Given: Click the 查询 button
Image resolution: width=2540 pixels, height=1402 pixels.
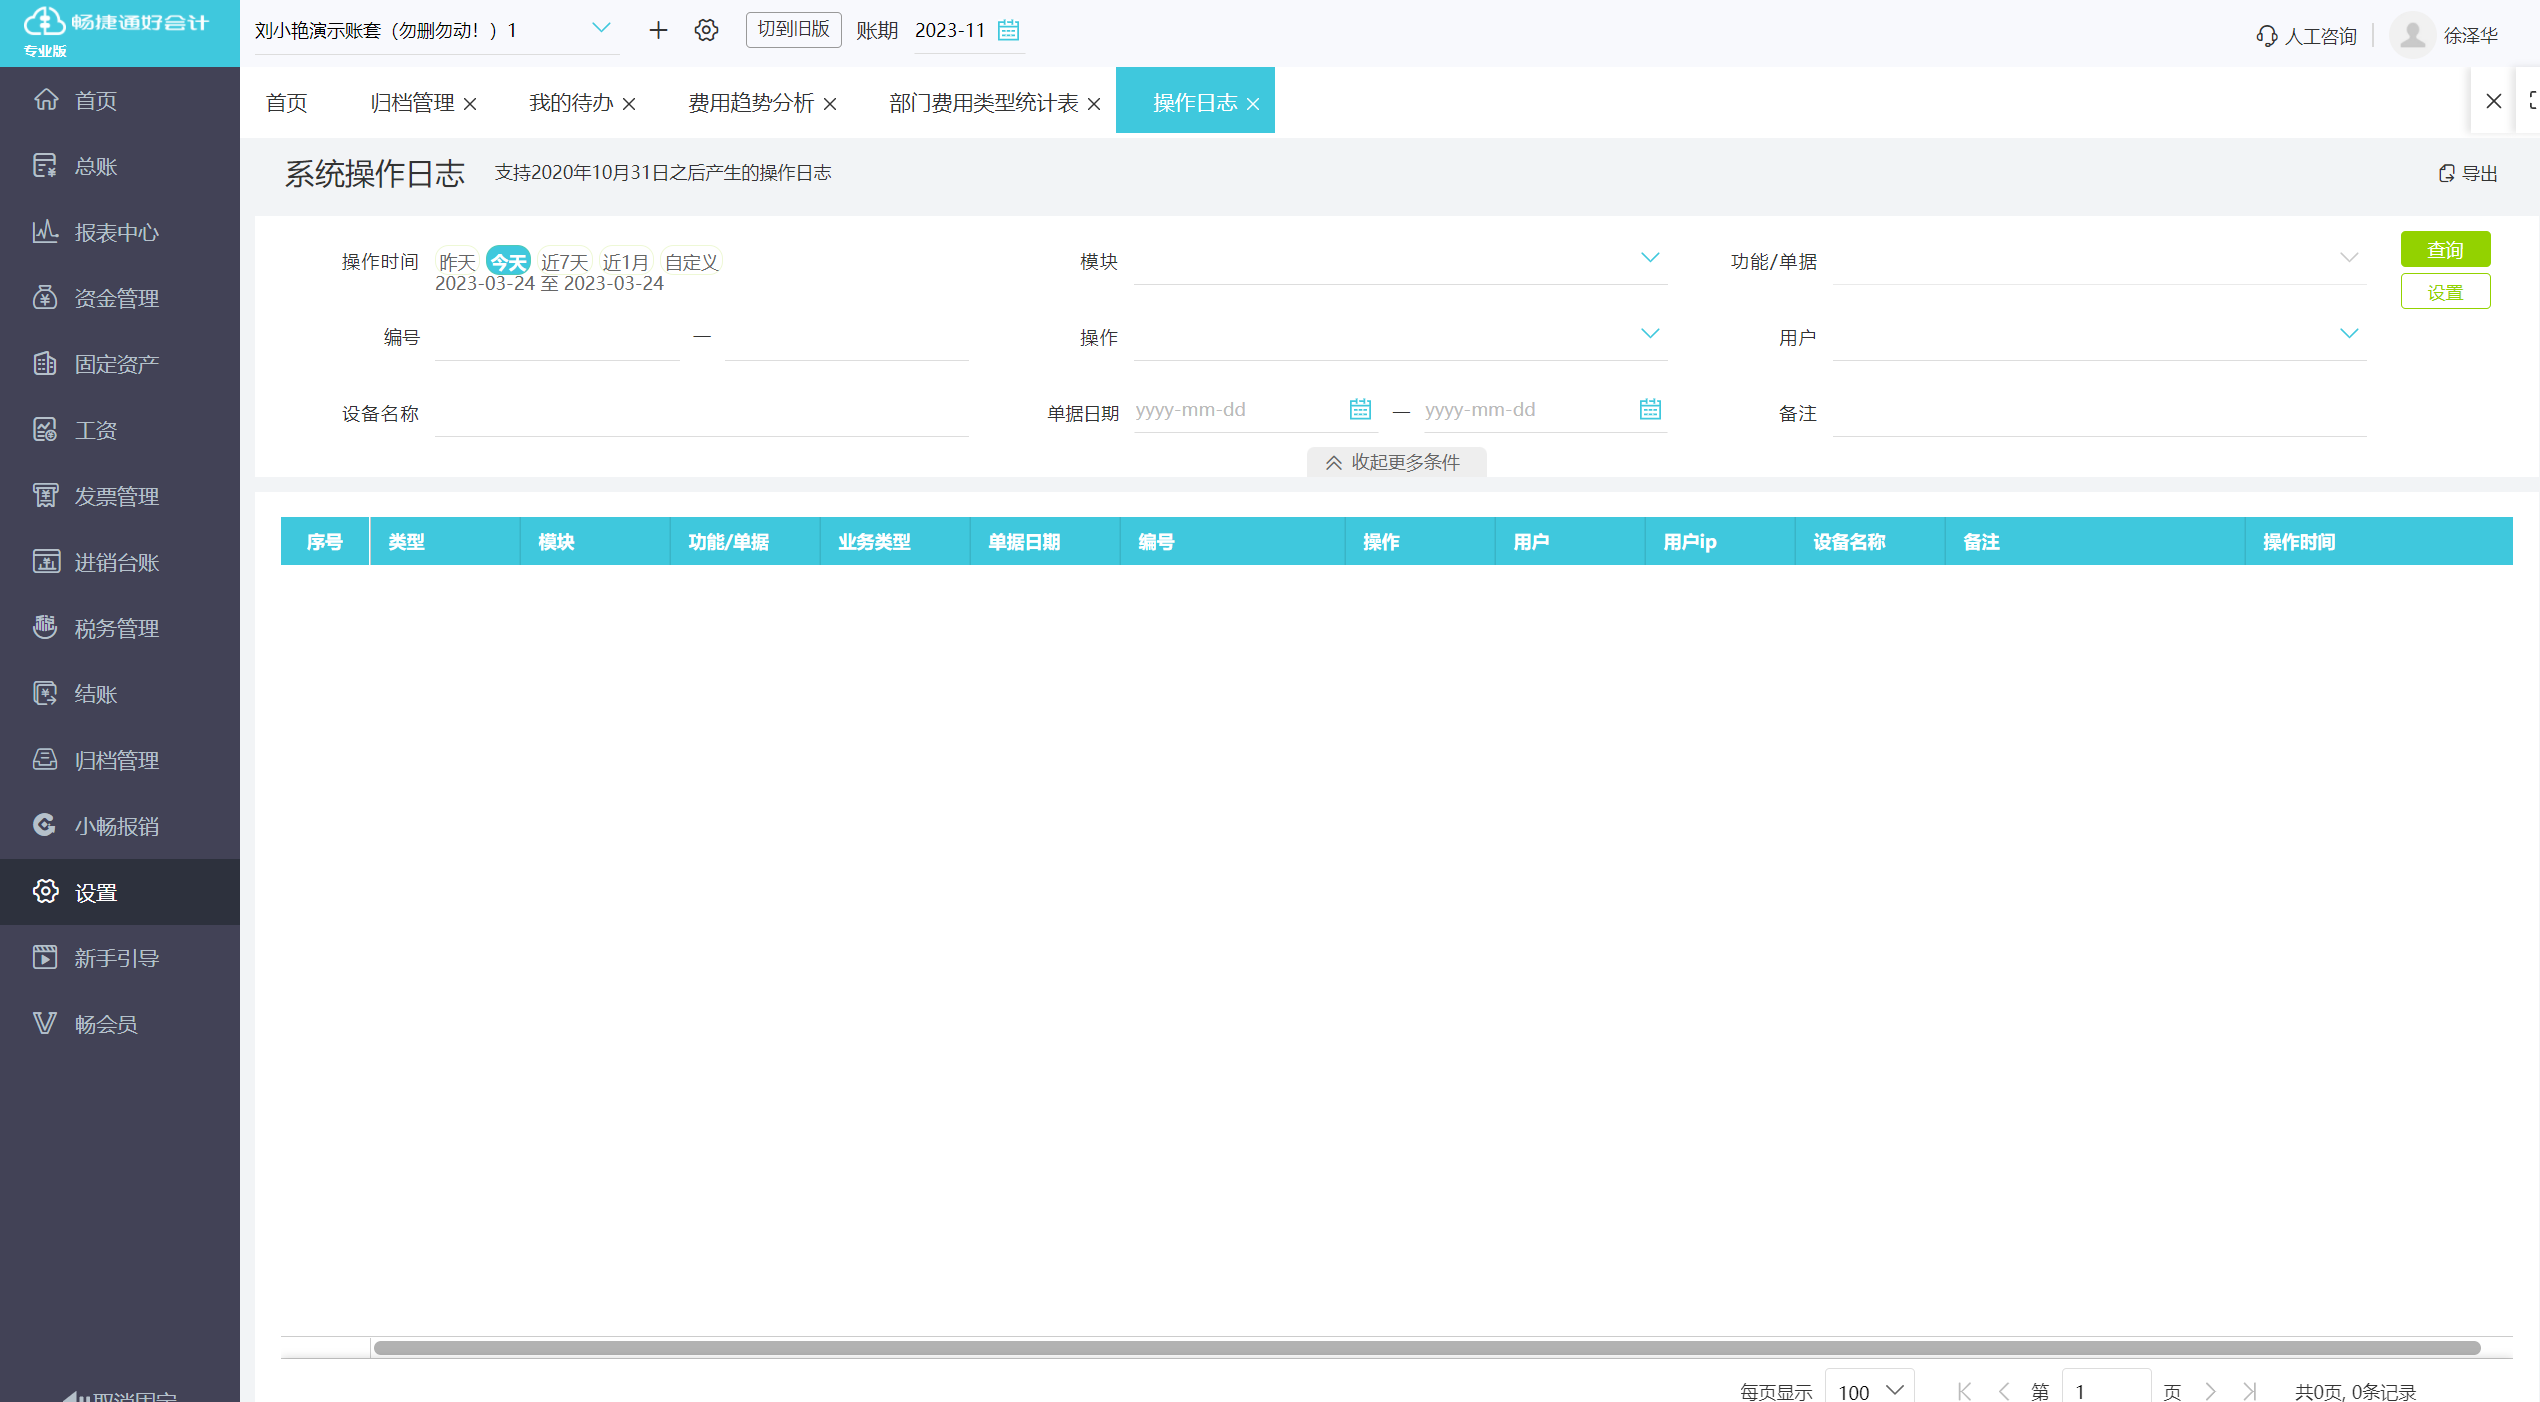Looking at the screenshot, I should (2445, 250).
